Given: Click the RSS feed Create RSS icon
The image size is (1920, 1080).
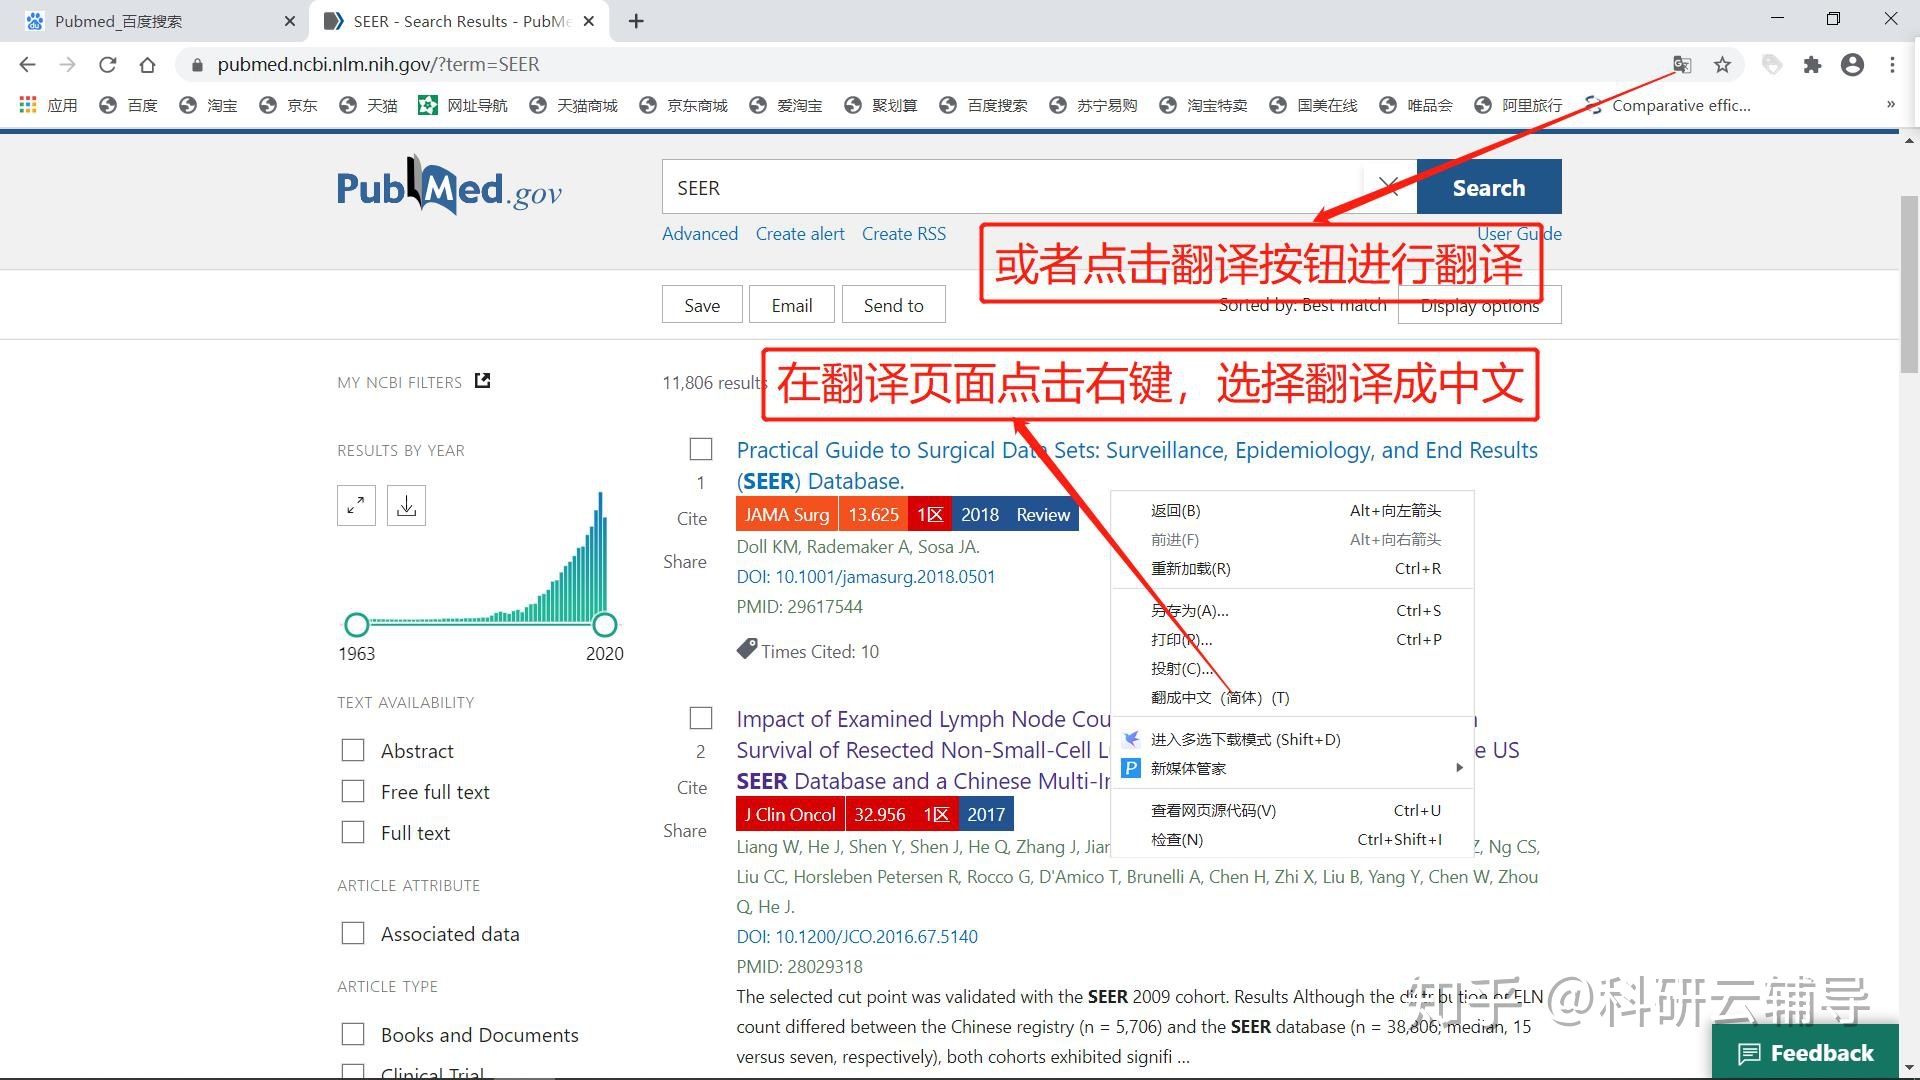Looking at the screenshot, I should coord(903,233).
